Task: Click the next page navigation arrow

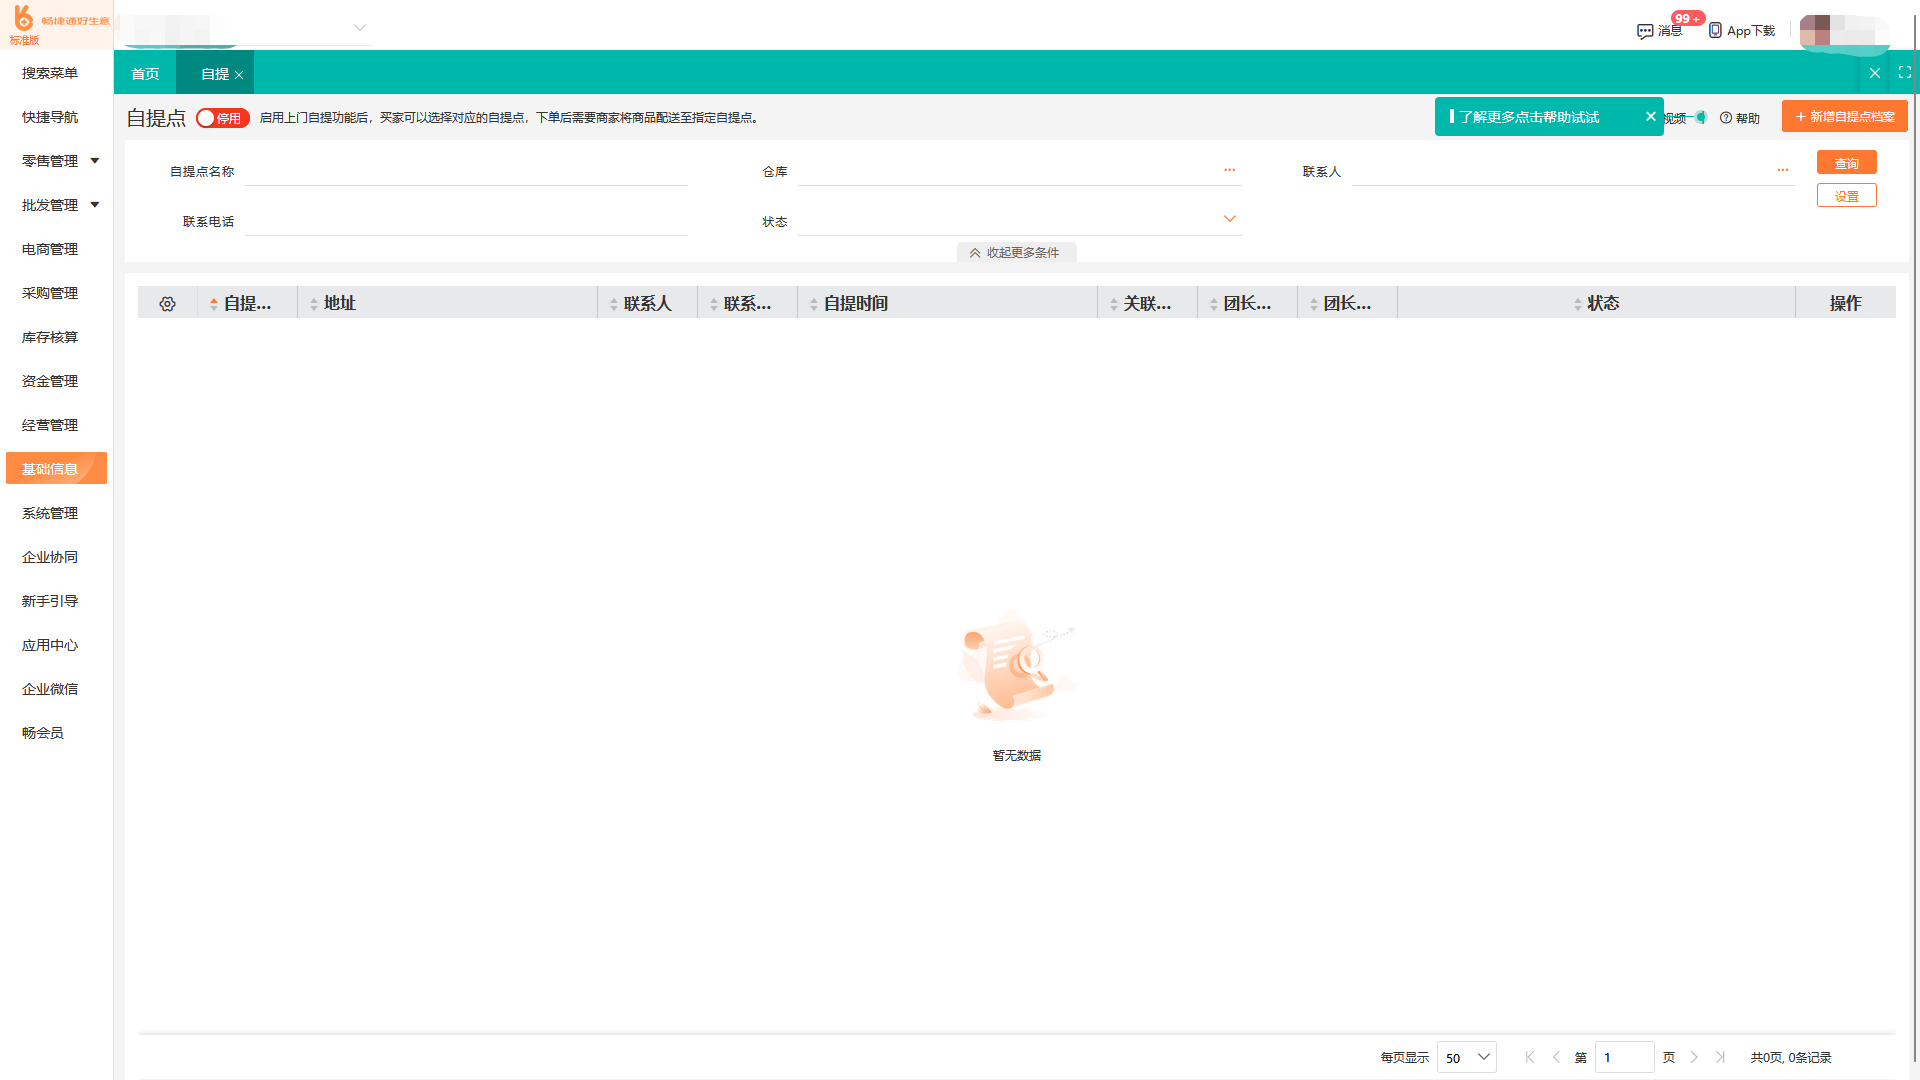Action: pyautogui.click(x=1693, y=1055)
